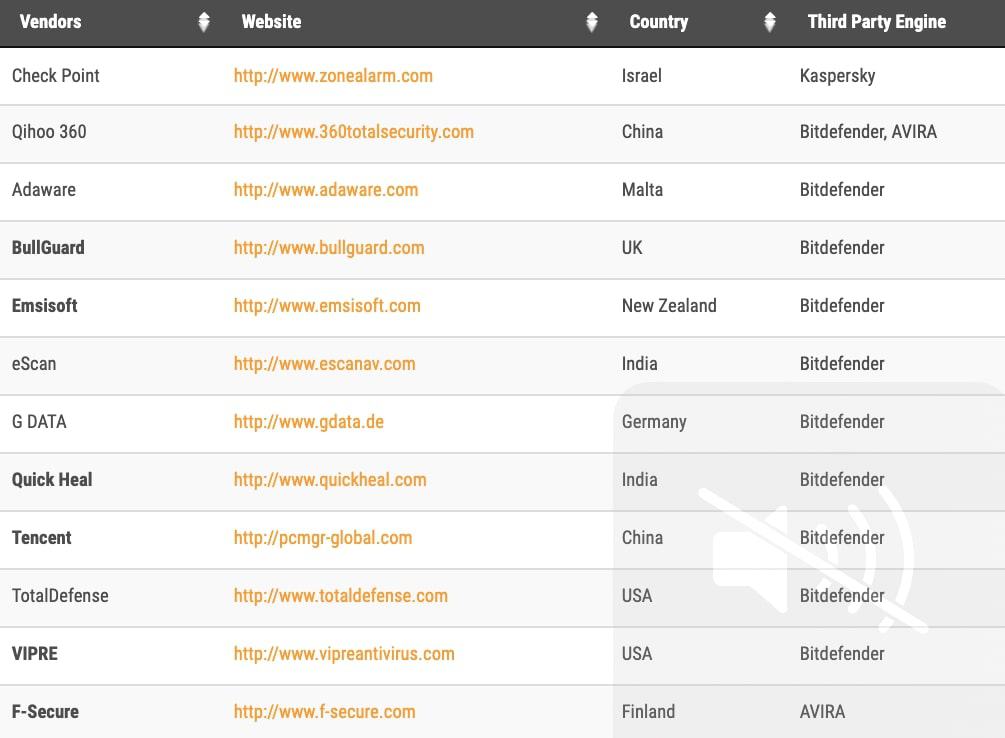Image resolution: width=1005 pixels, height=738 pixels.
Task: Select the VIPRE vendor cell
Action: coord(35,654)
